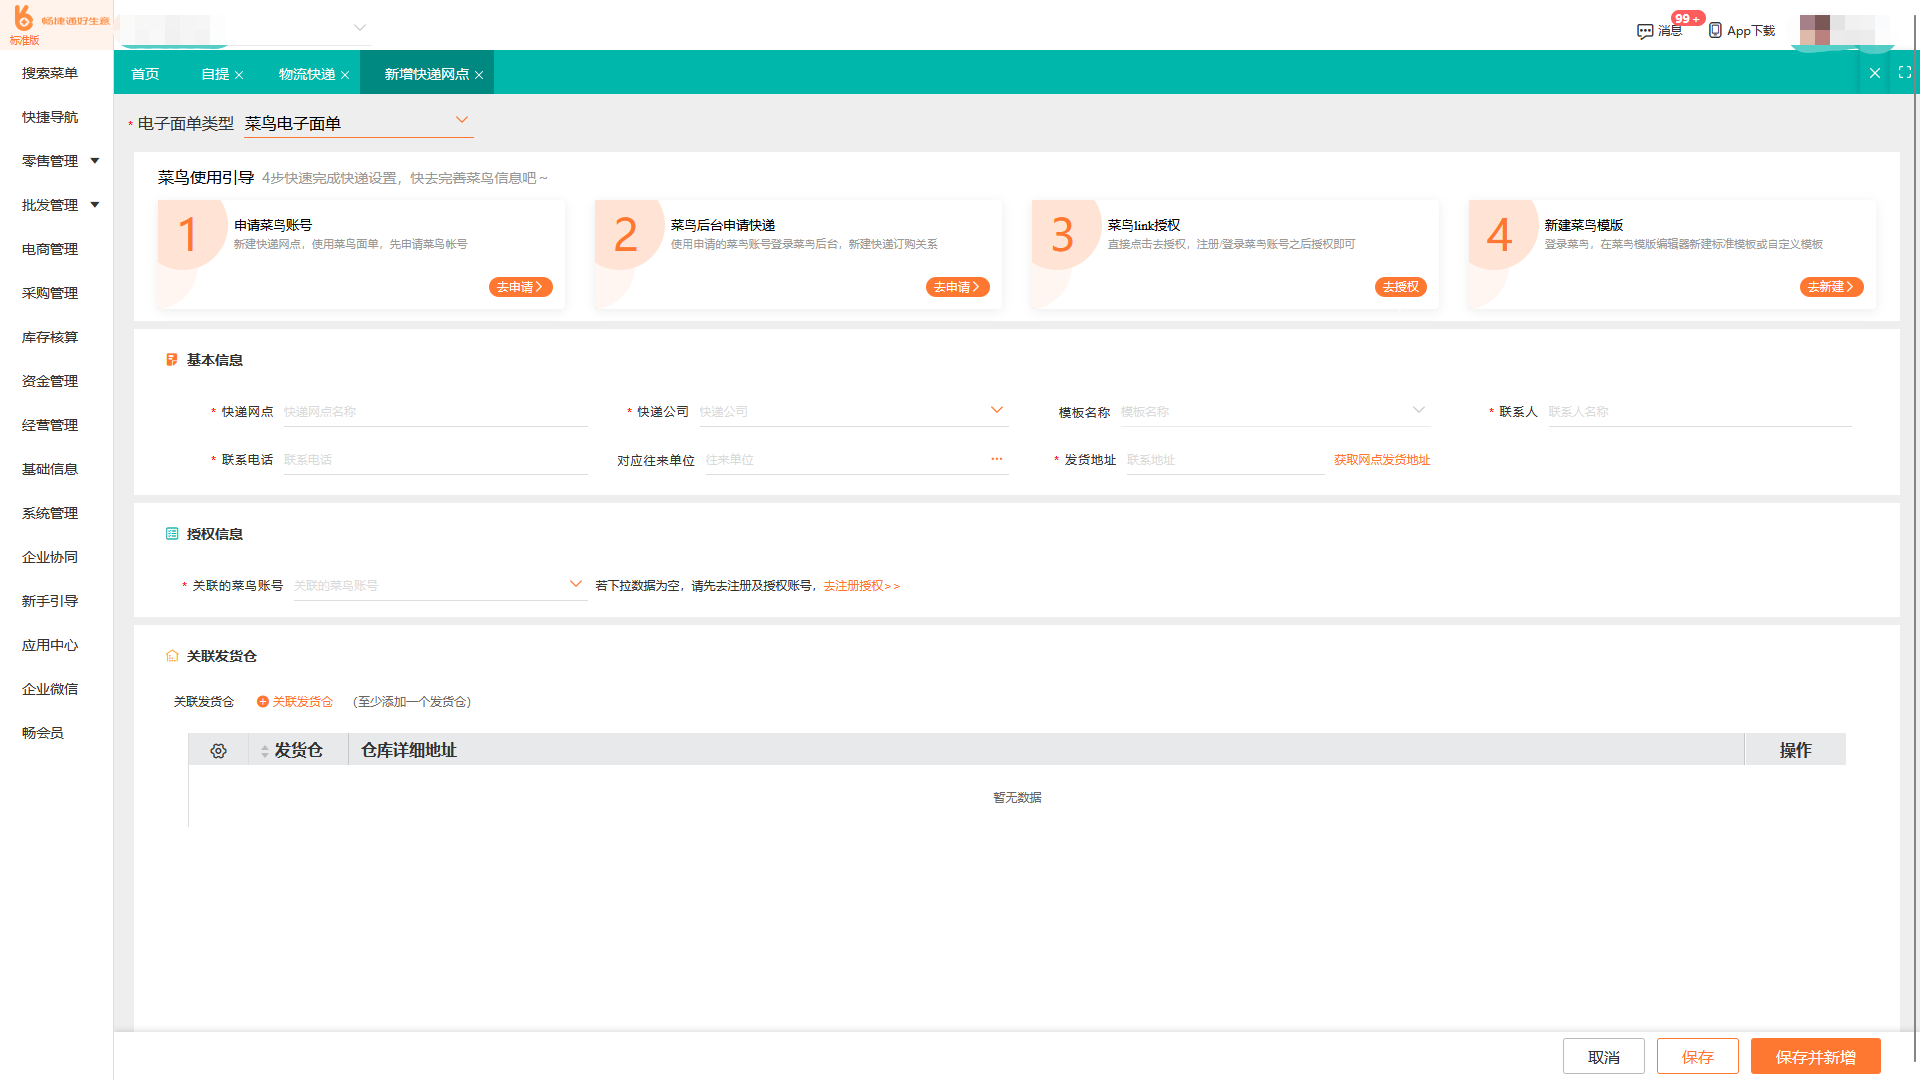
Task: Expand the 电子面单类型 dropdown
Action: tap(462, 121)
